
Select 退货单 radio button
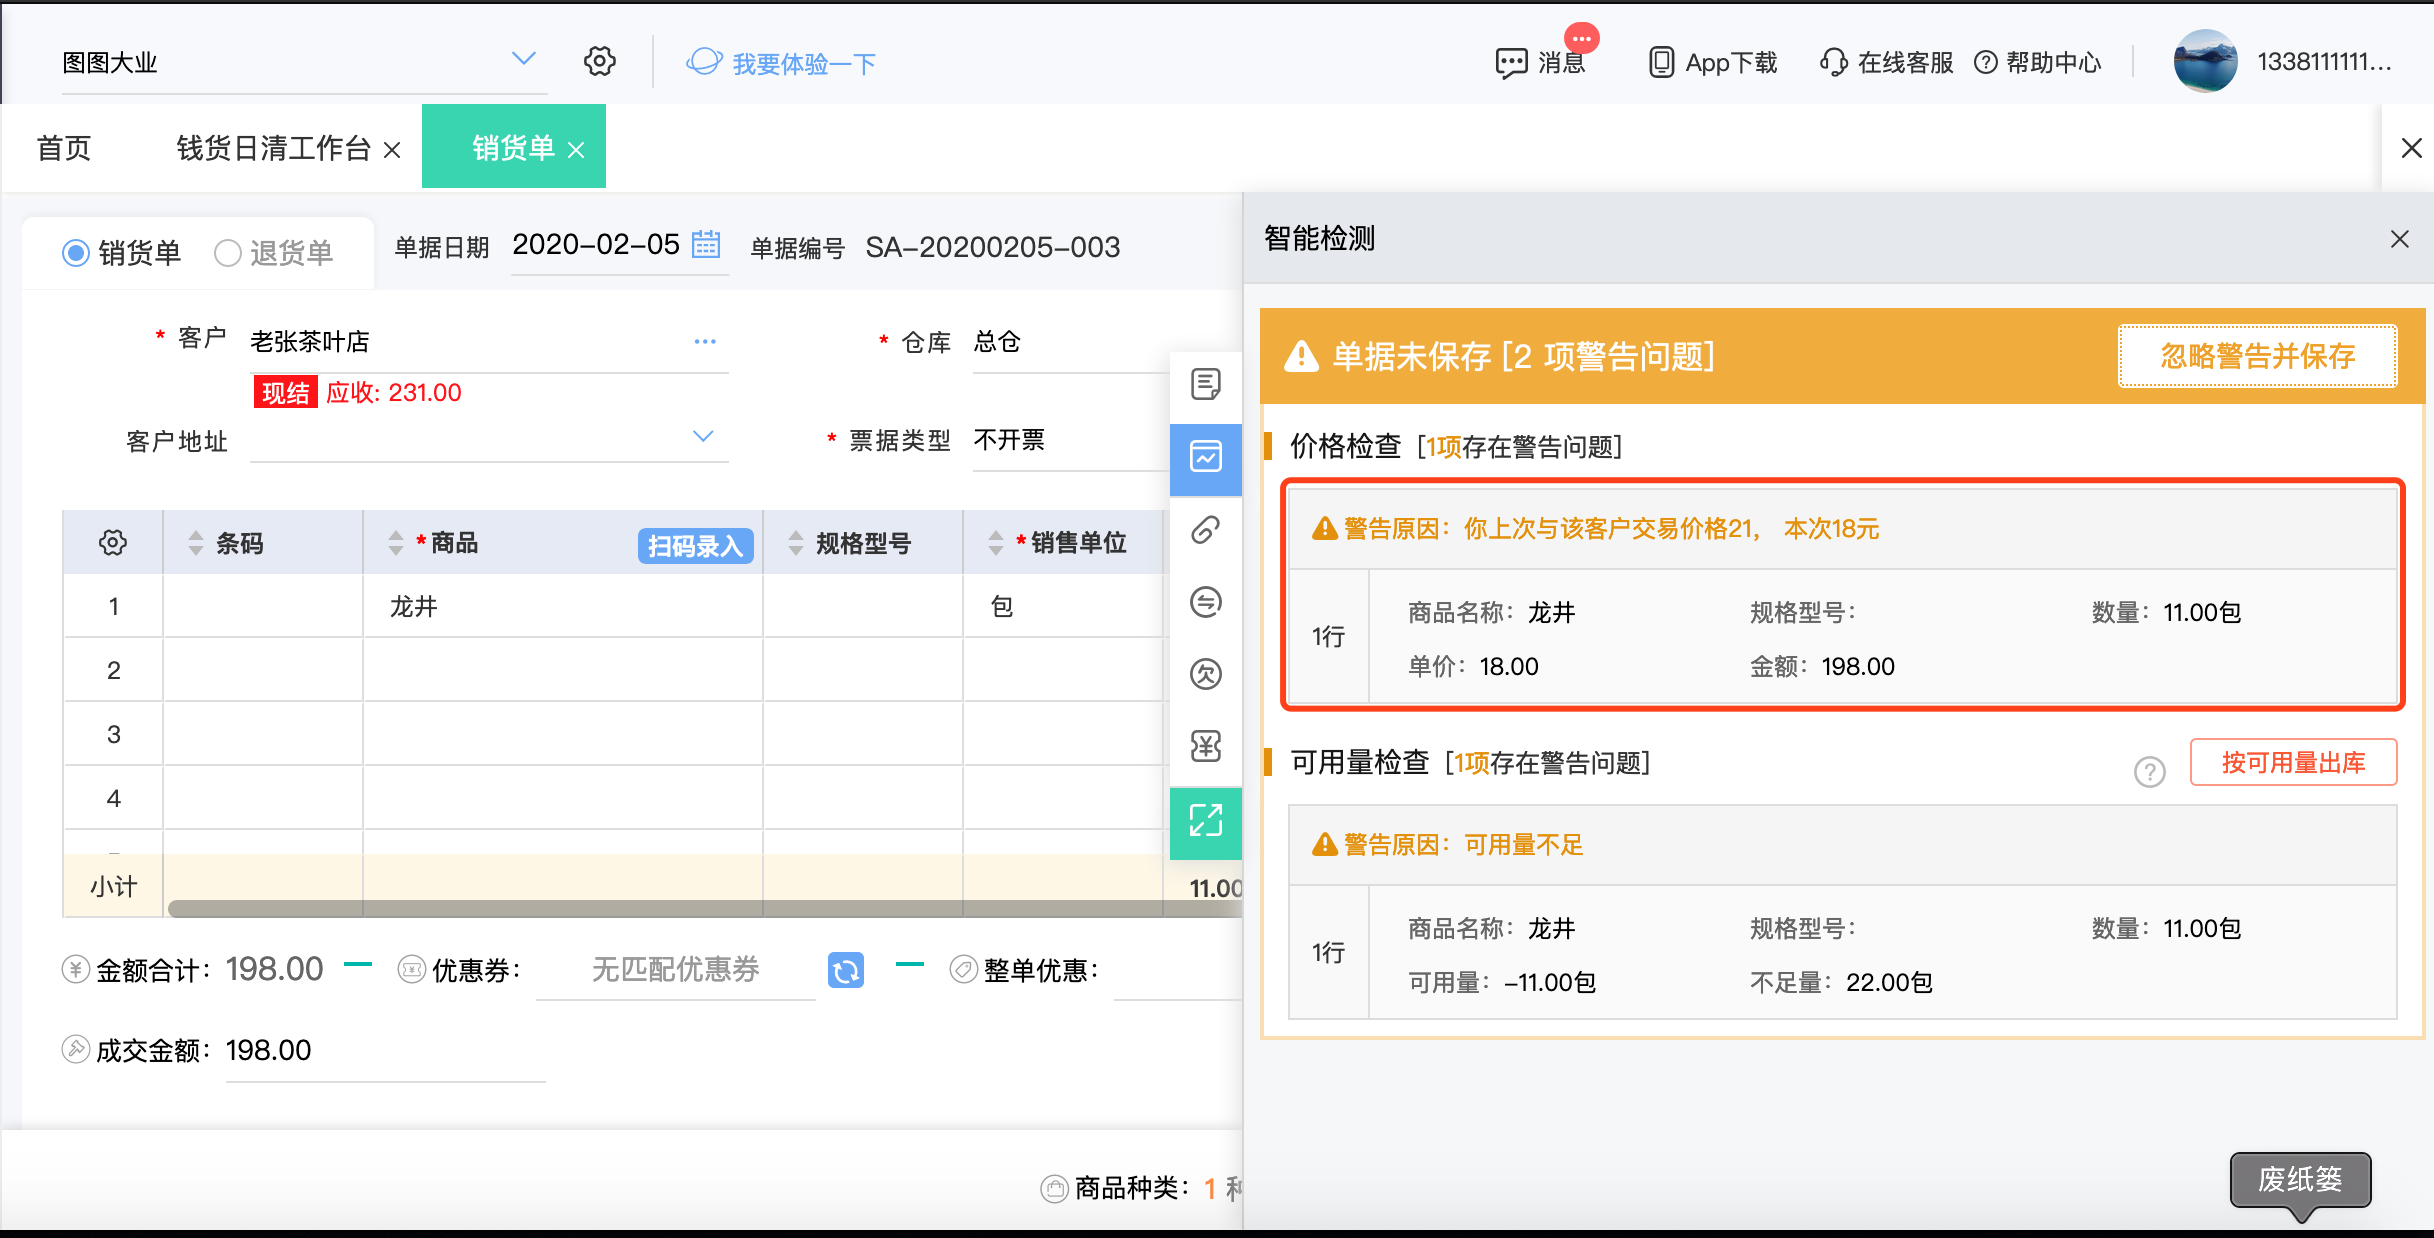click(x=227, y=246)
